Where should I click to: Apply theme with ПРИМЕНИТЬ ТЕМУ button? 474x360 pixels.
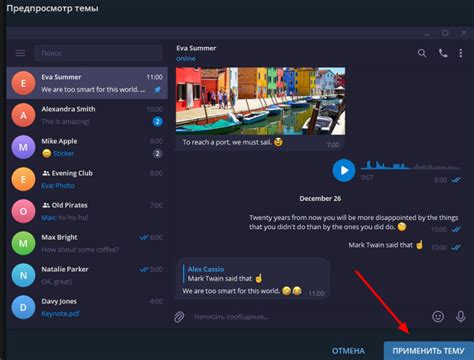(x=428, y=351)
